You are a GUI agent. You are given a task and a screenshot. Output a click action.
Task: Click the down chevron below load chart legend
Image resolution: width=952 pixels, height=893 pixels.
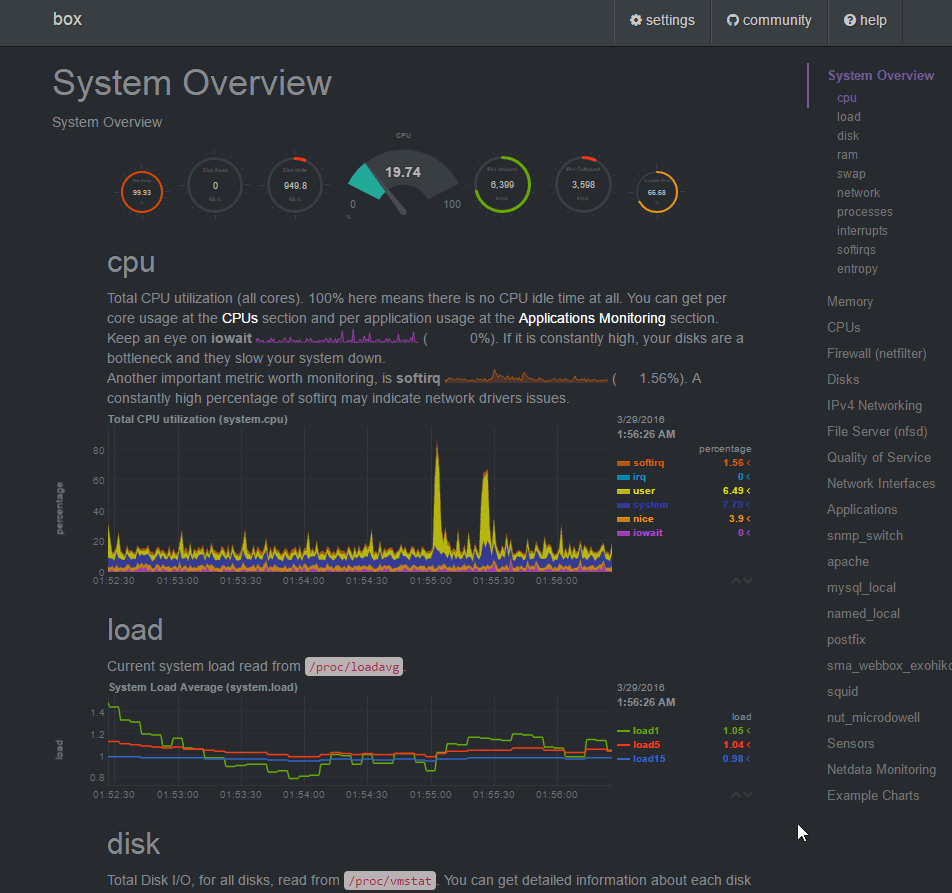click(746, 794)
